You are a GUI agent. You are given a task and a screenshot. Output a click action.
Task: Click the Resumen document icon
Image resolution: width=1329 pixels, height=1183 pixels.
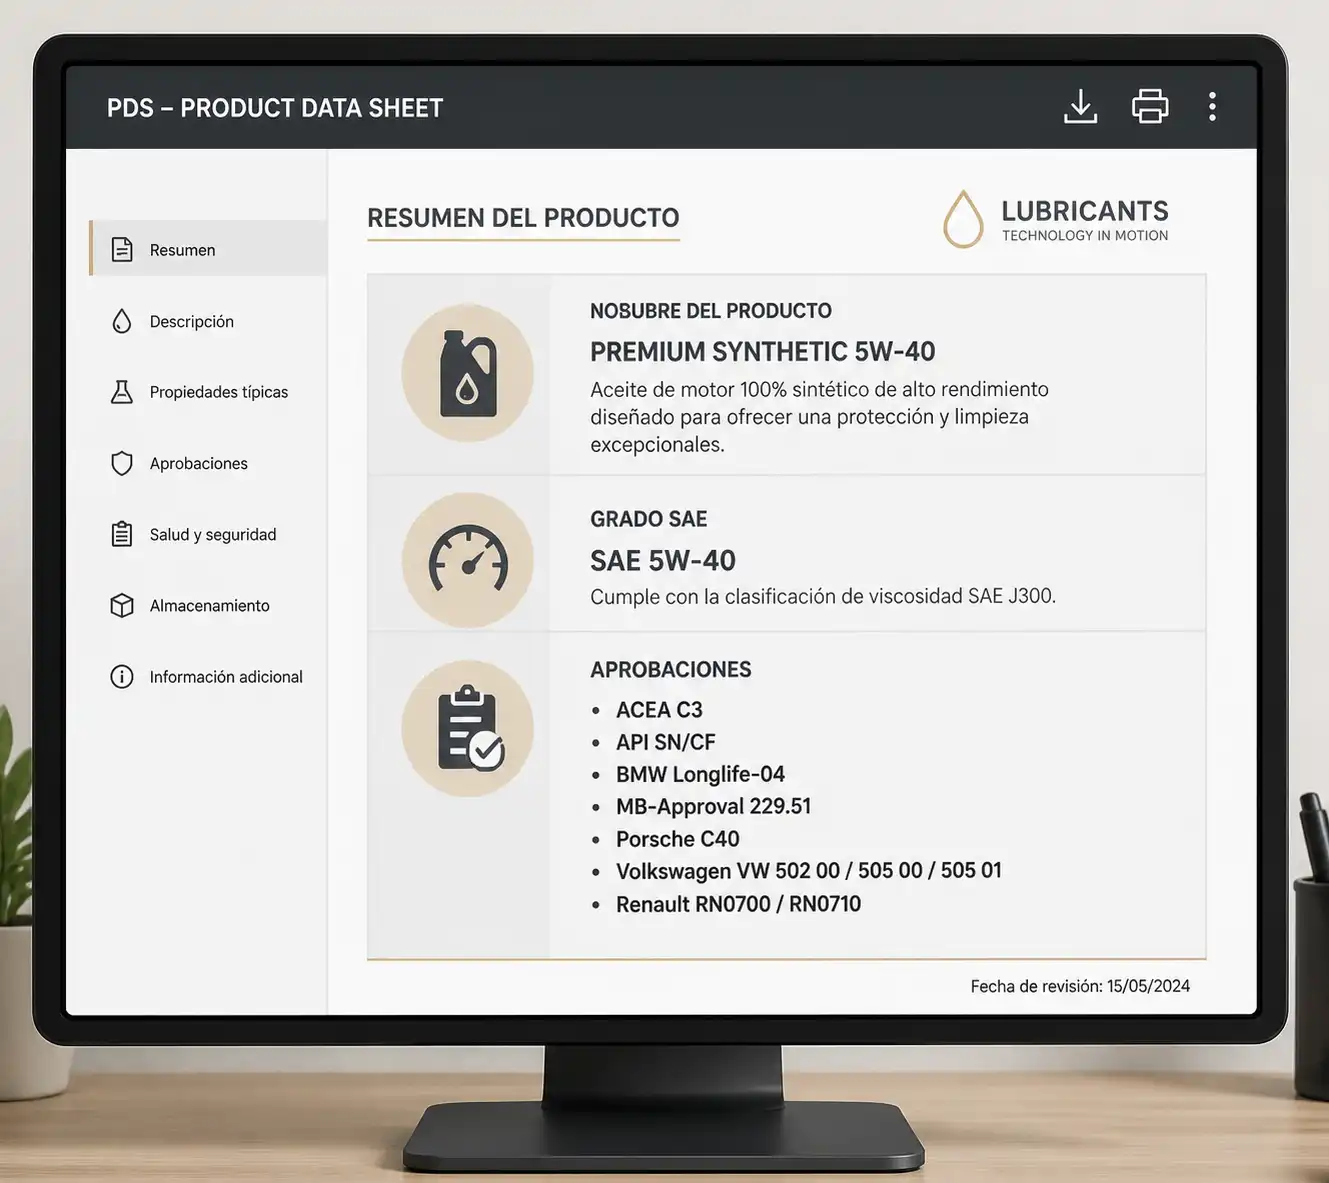click(x=122, y=249)
